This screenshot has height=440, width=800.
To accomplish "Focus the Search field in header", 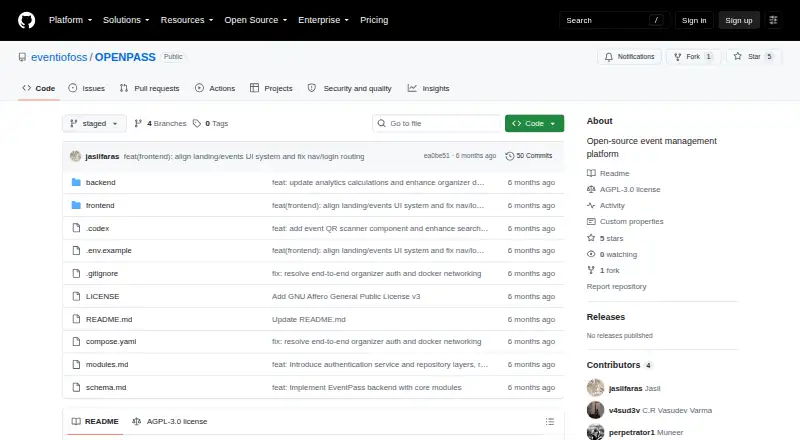I will pos(614,20).
